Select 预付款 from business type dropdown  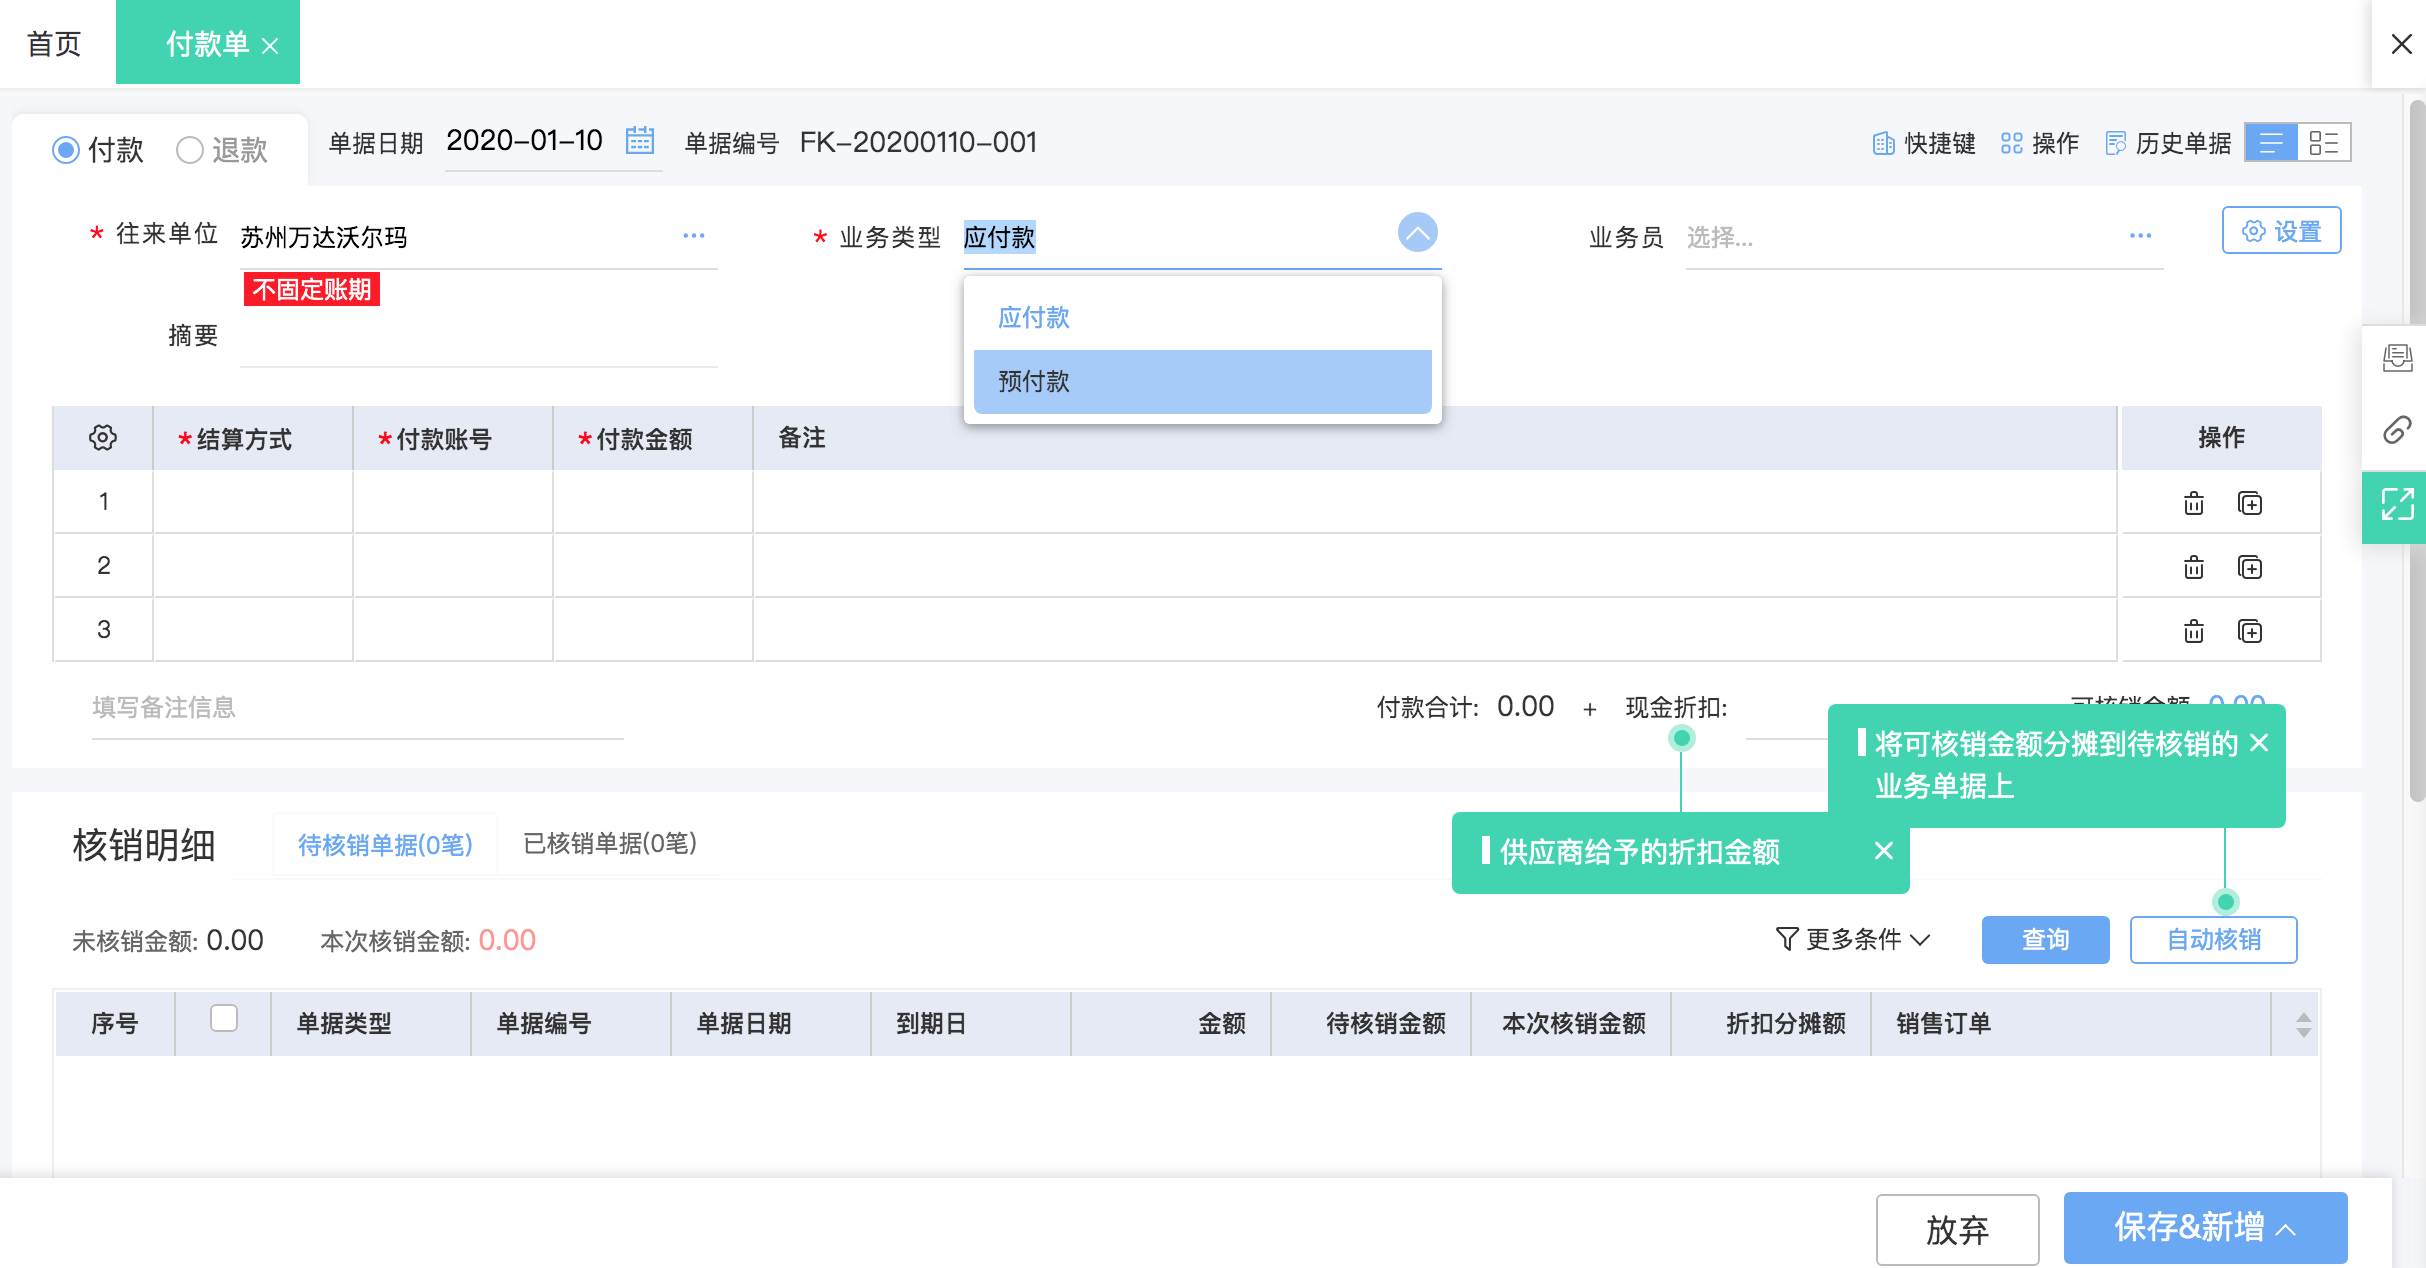pos(1199,380)
